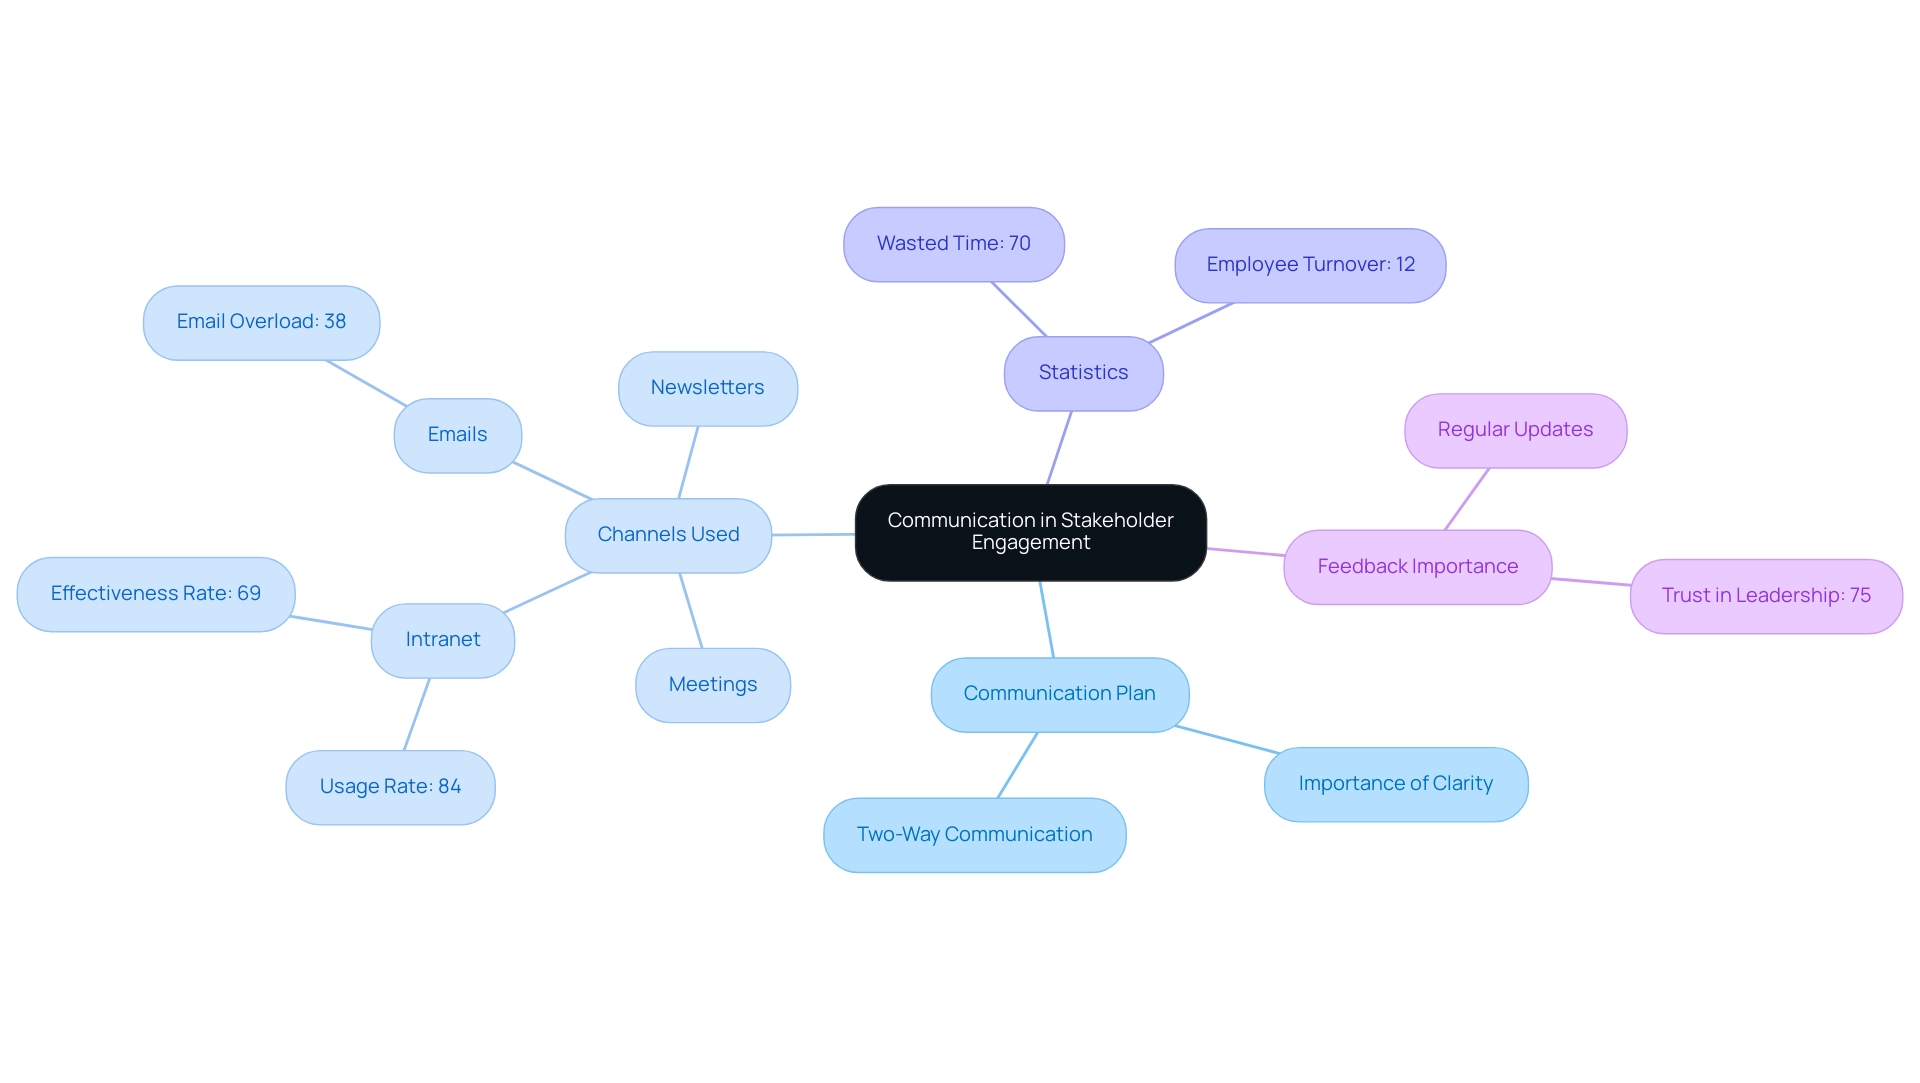Click the Email Overload: 38 label
The height and width of the screenshot is (1083, 1920).
[262, 319]
